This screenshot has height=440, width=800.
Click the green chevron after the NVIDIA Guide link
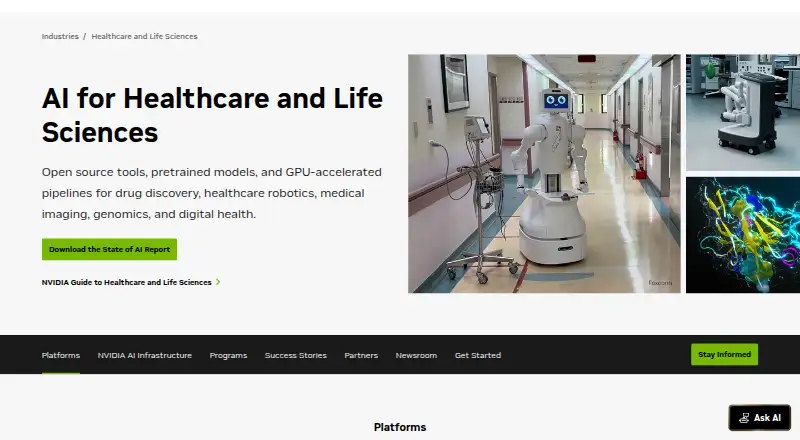(x=218, y=282)
